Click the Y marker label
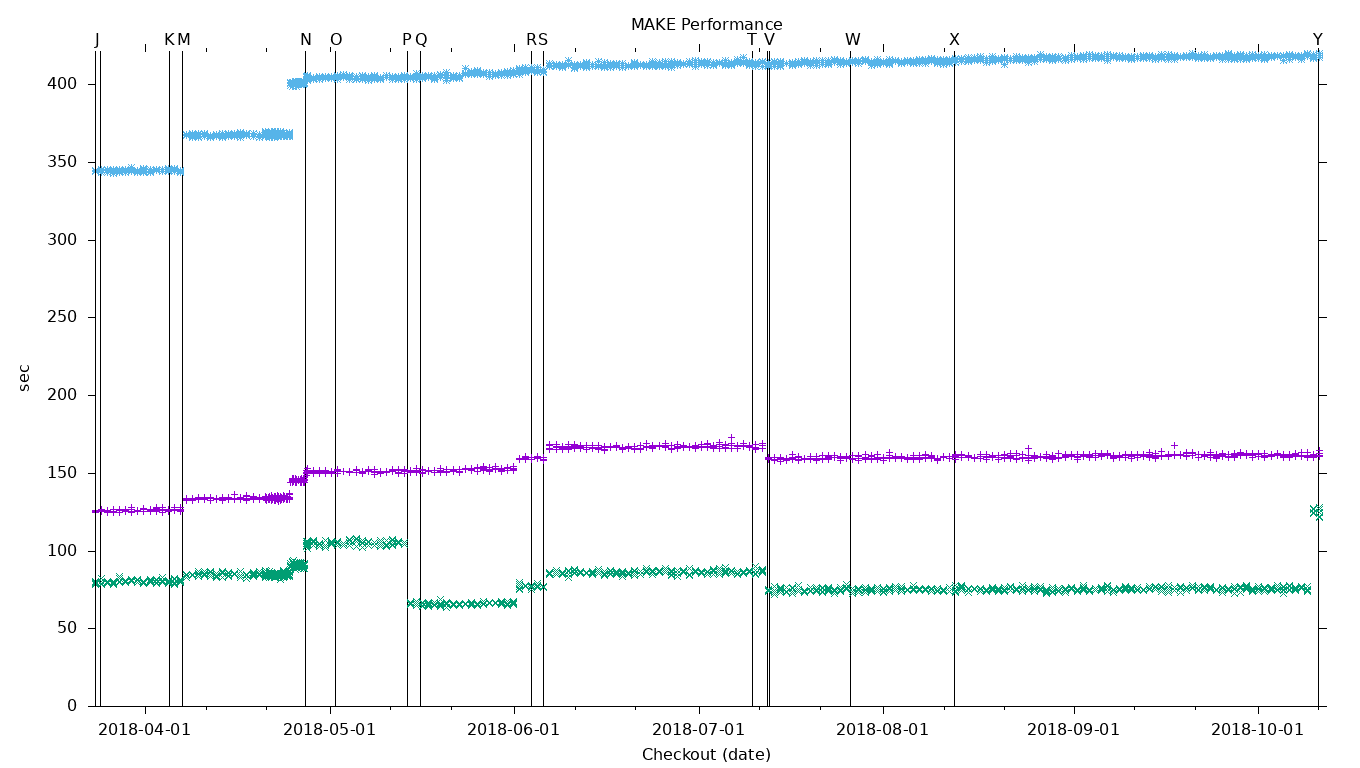Viewport: 1360px width, 768px height. point(1317,40)
